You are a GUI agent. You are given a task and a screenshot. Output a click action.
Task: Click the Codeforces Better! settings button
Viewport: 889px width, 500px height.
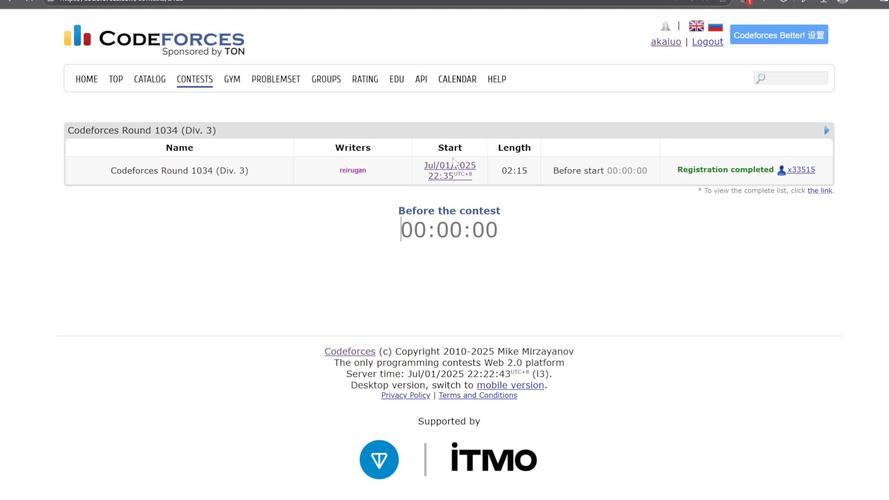coord(778,35)
